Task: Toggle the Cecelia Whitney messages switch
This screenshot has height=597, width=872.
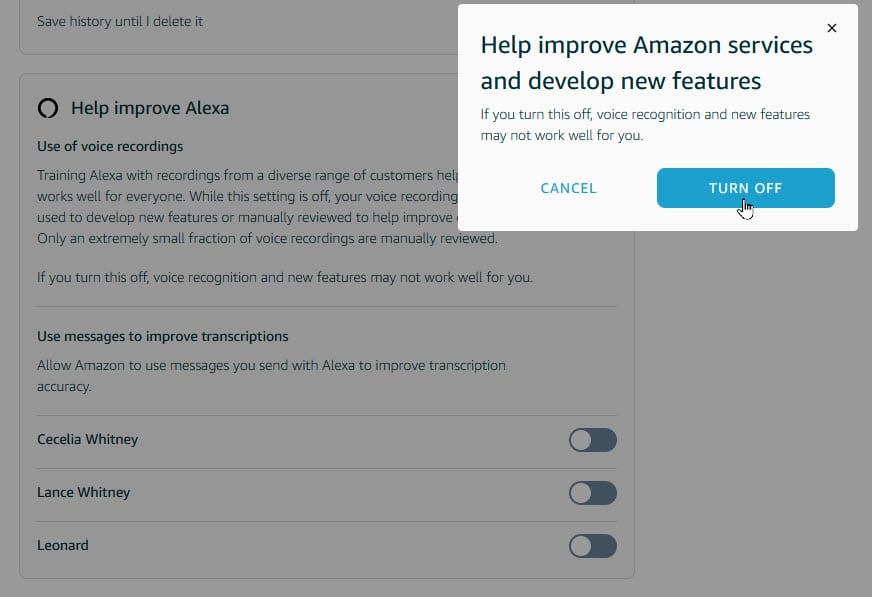Action: pyautogui.click(x=592, y=440)
